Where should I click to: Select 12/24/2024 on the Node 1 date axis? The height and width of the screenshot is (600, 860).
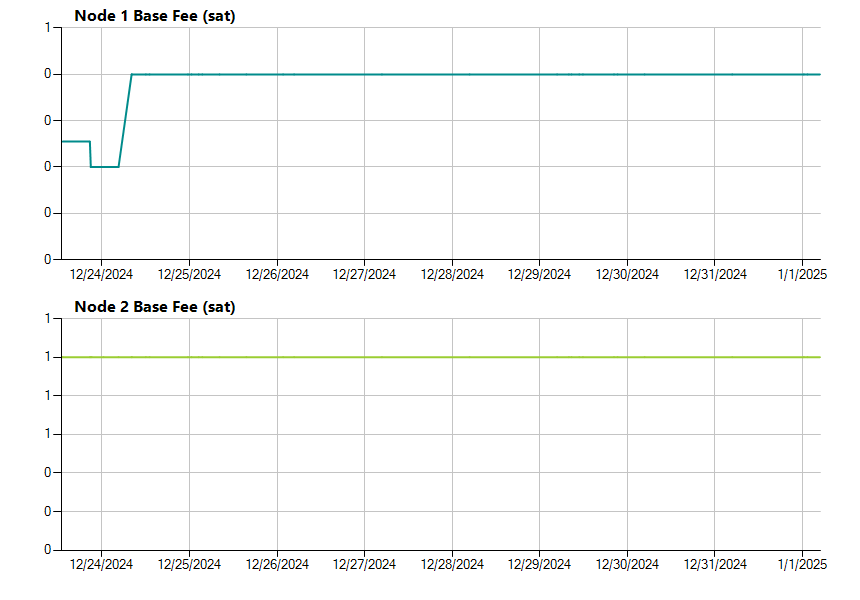(x=101, y=274)
